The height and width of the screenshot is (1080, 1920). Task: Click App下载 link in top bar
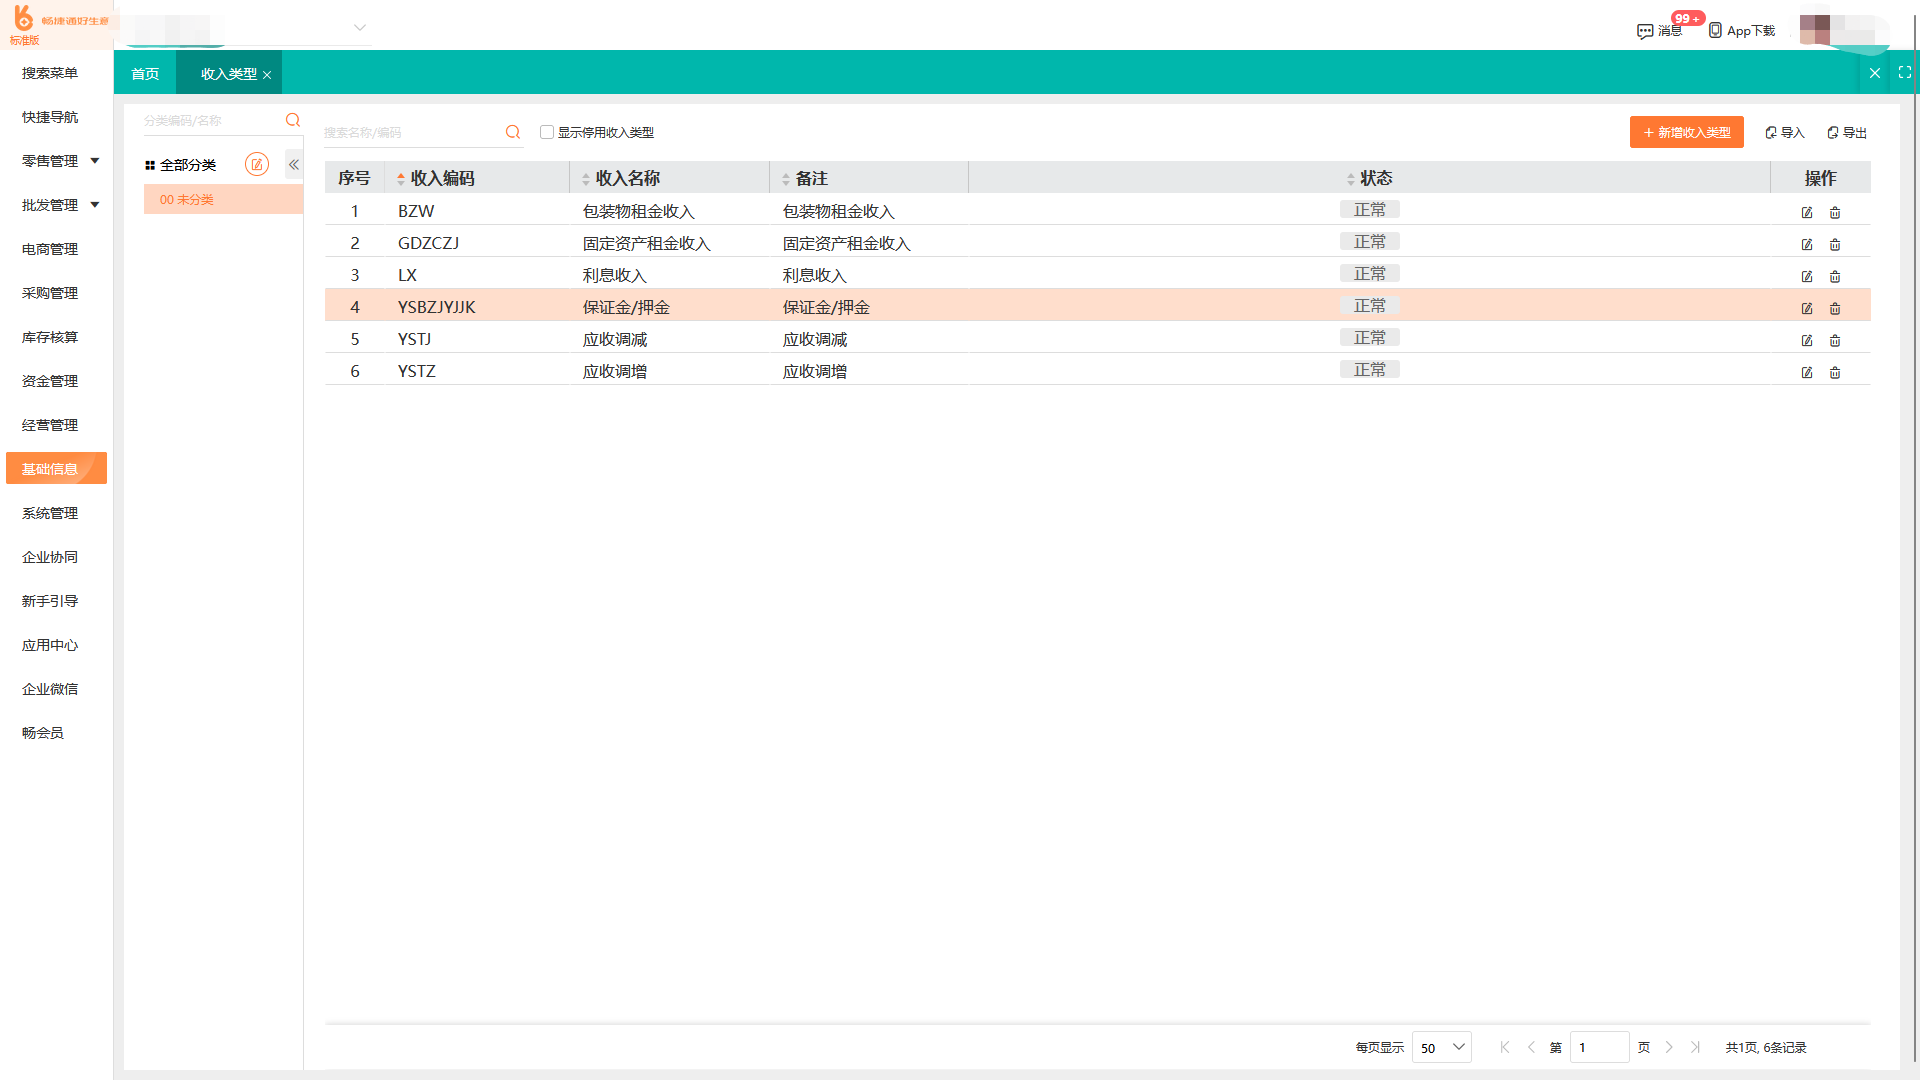[1741, 29]
